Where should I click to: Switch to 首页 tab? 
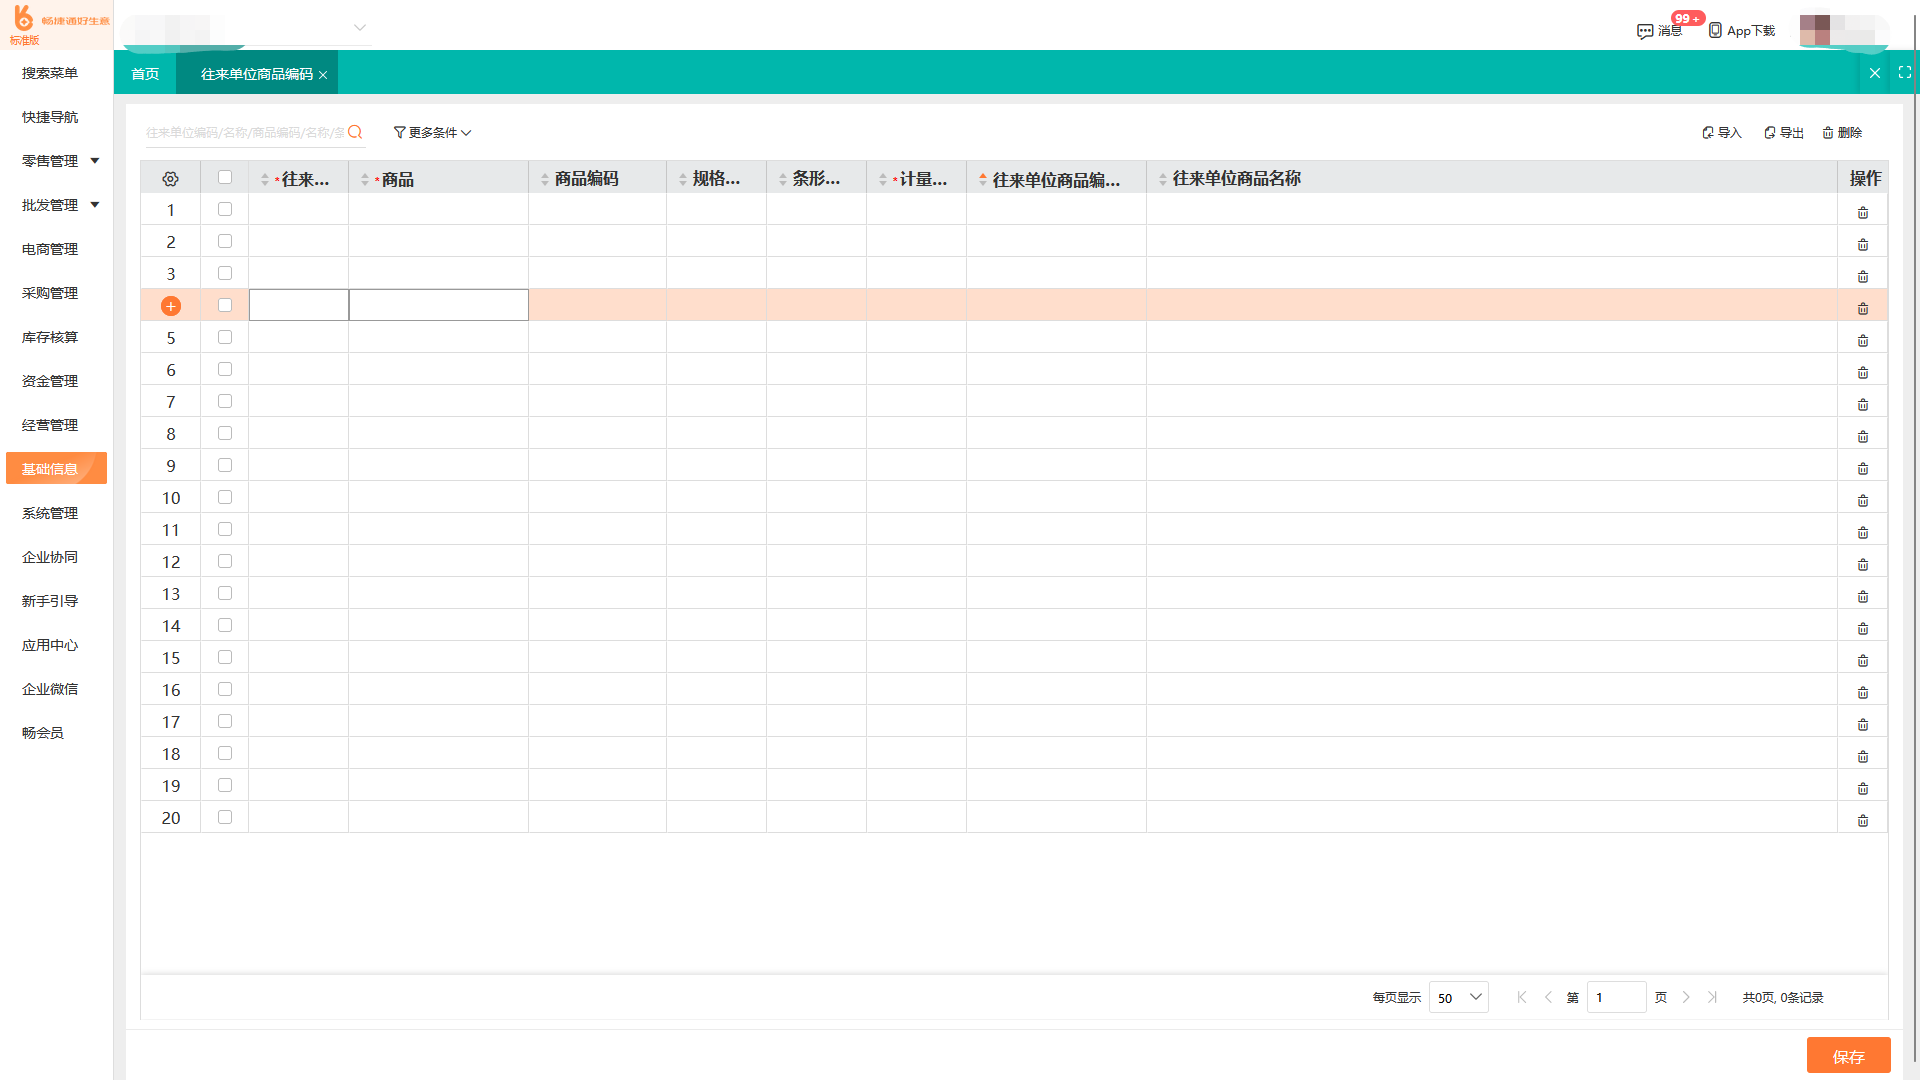tap(145, 74)
